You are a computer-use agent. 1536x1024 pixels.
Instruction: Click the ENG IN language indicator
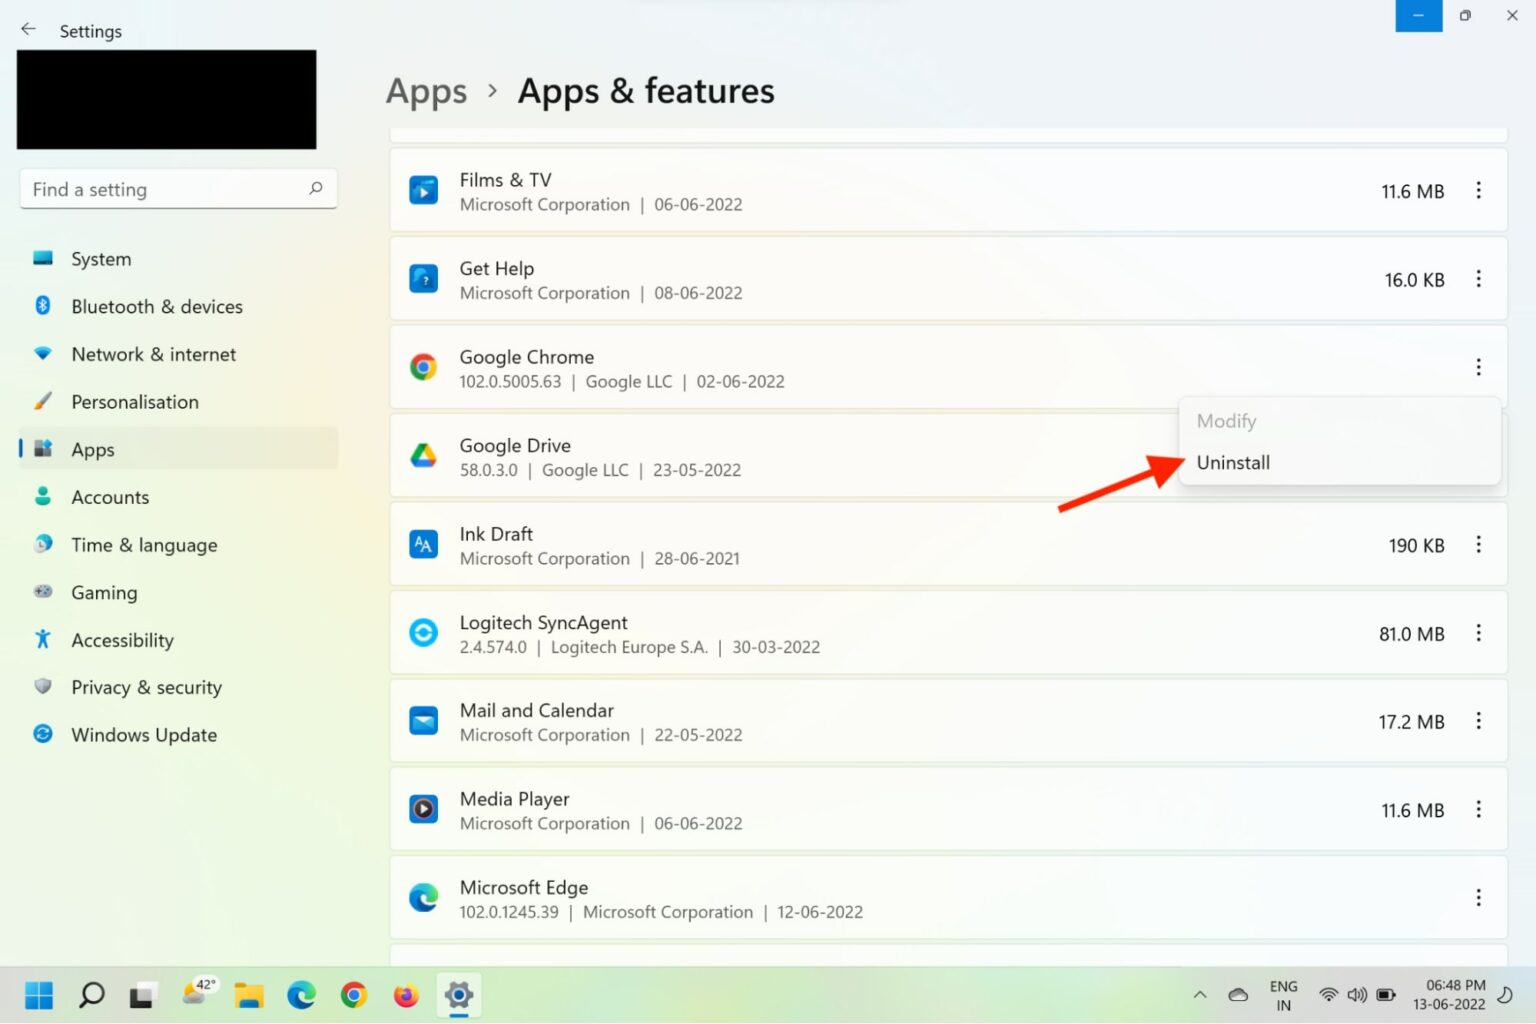(x=1283, y=995)
